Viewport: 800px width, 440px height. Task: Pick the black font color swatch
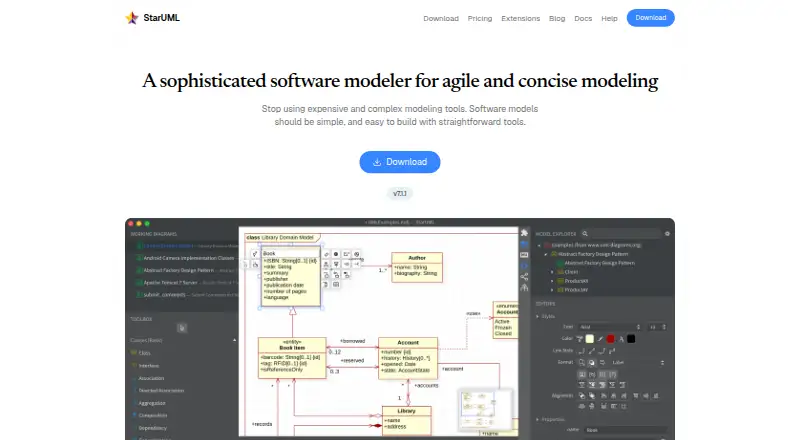click(x=631, y=339)
